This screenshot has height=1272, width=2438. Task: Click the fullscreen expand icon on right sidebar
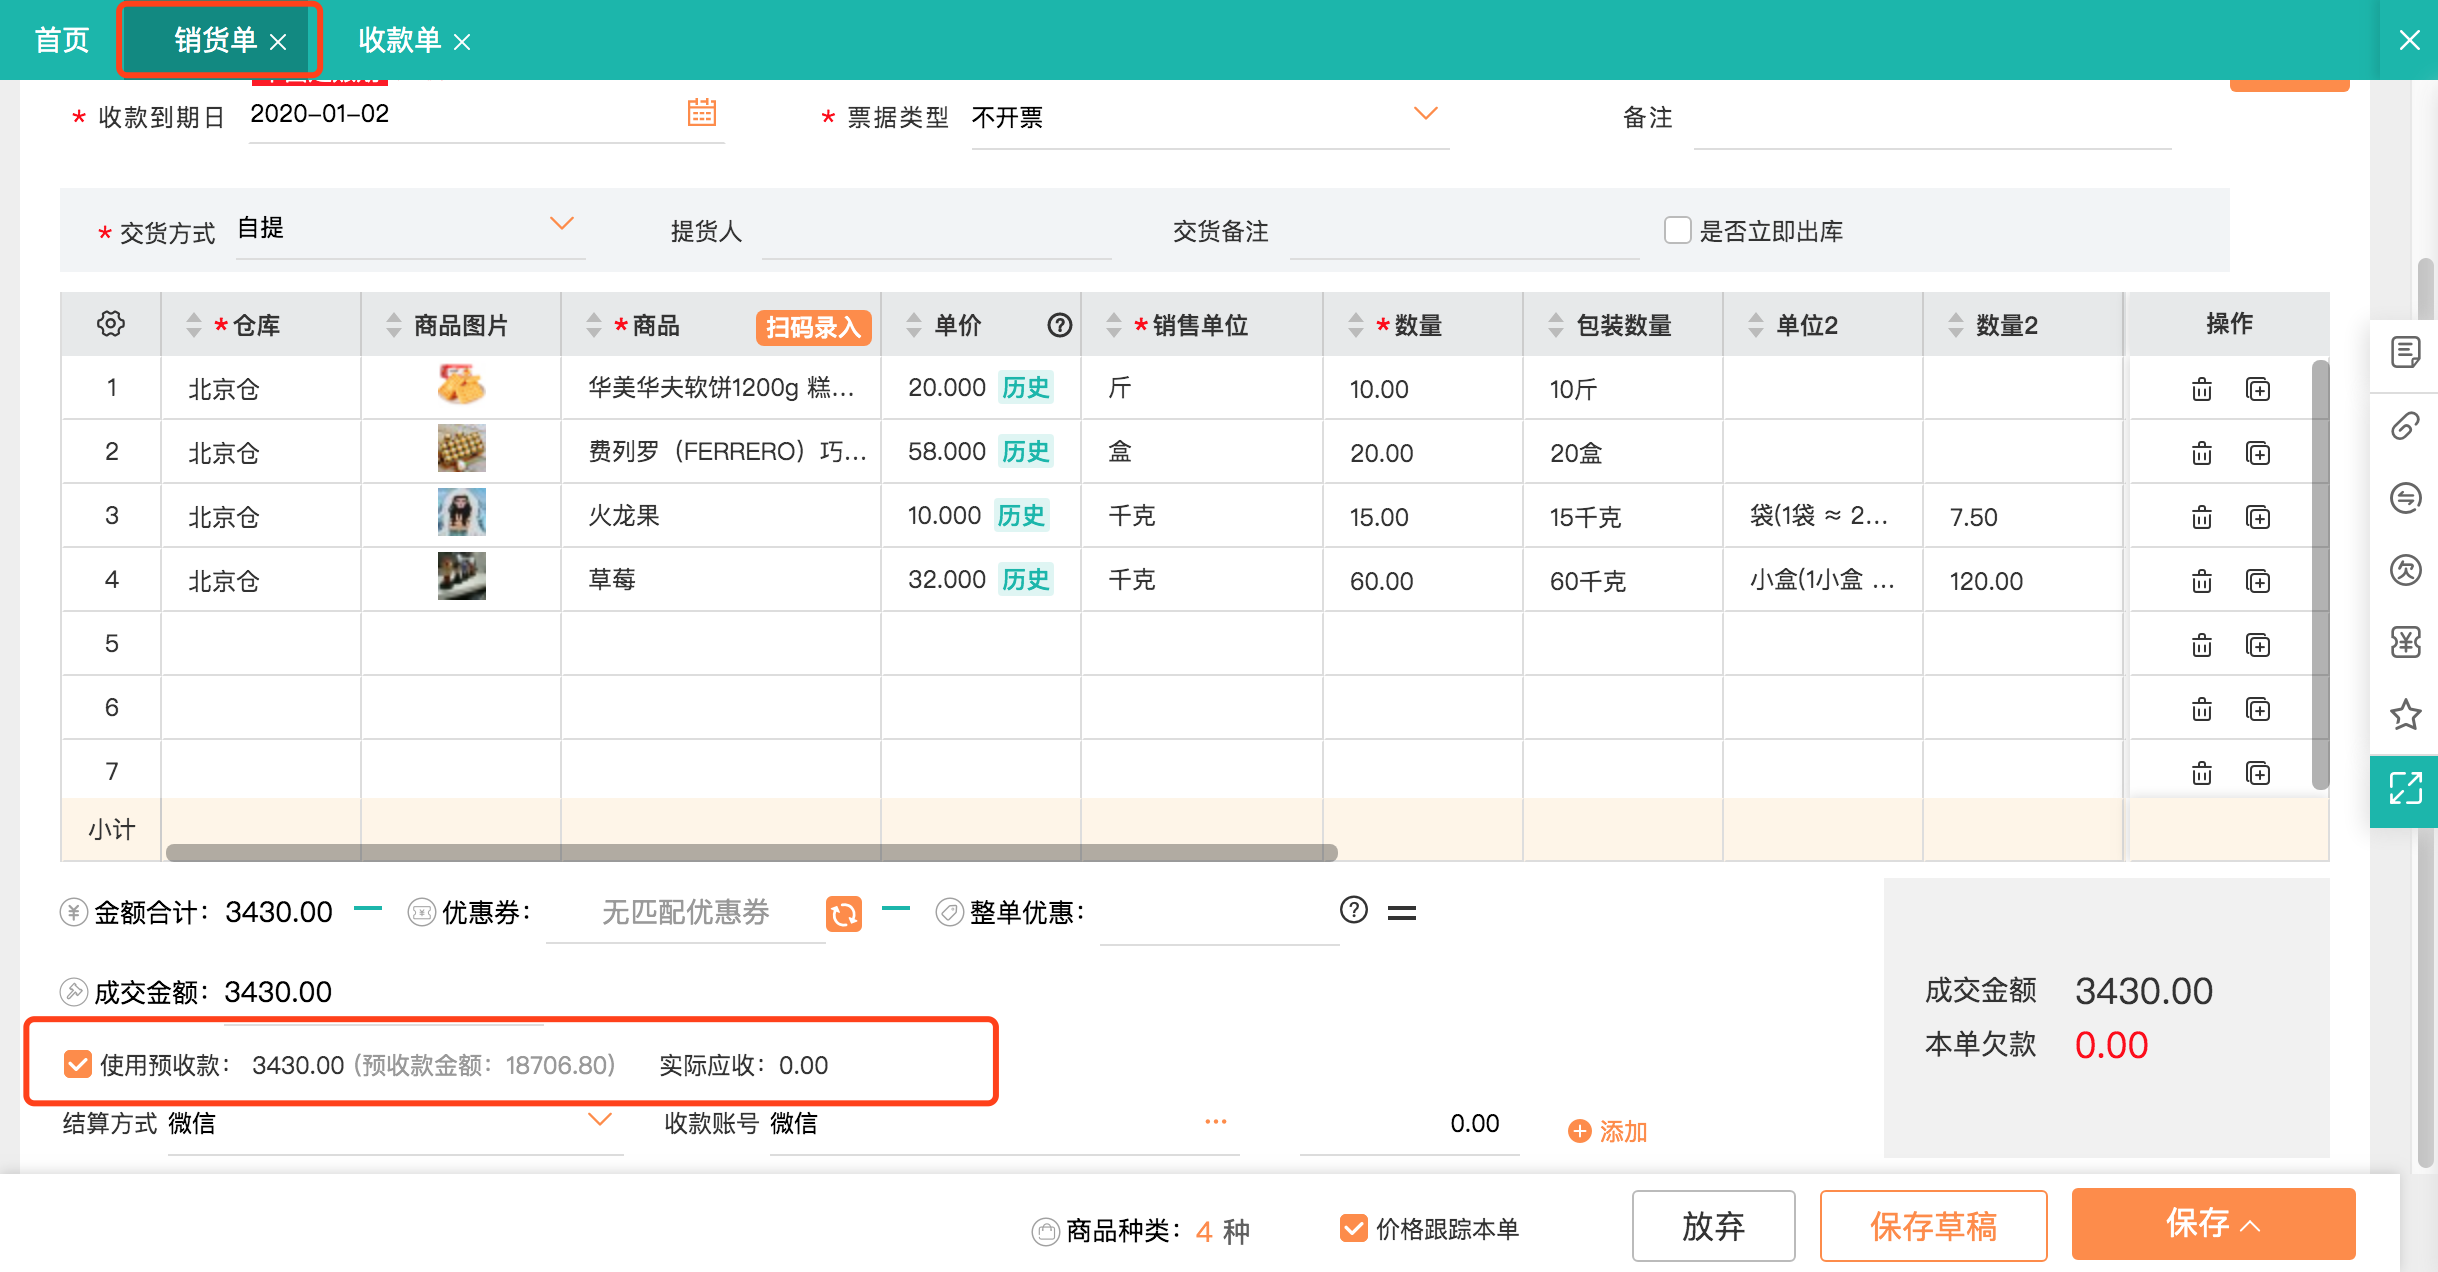pos(2406,790)
